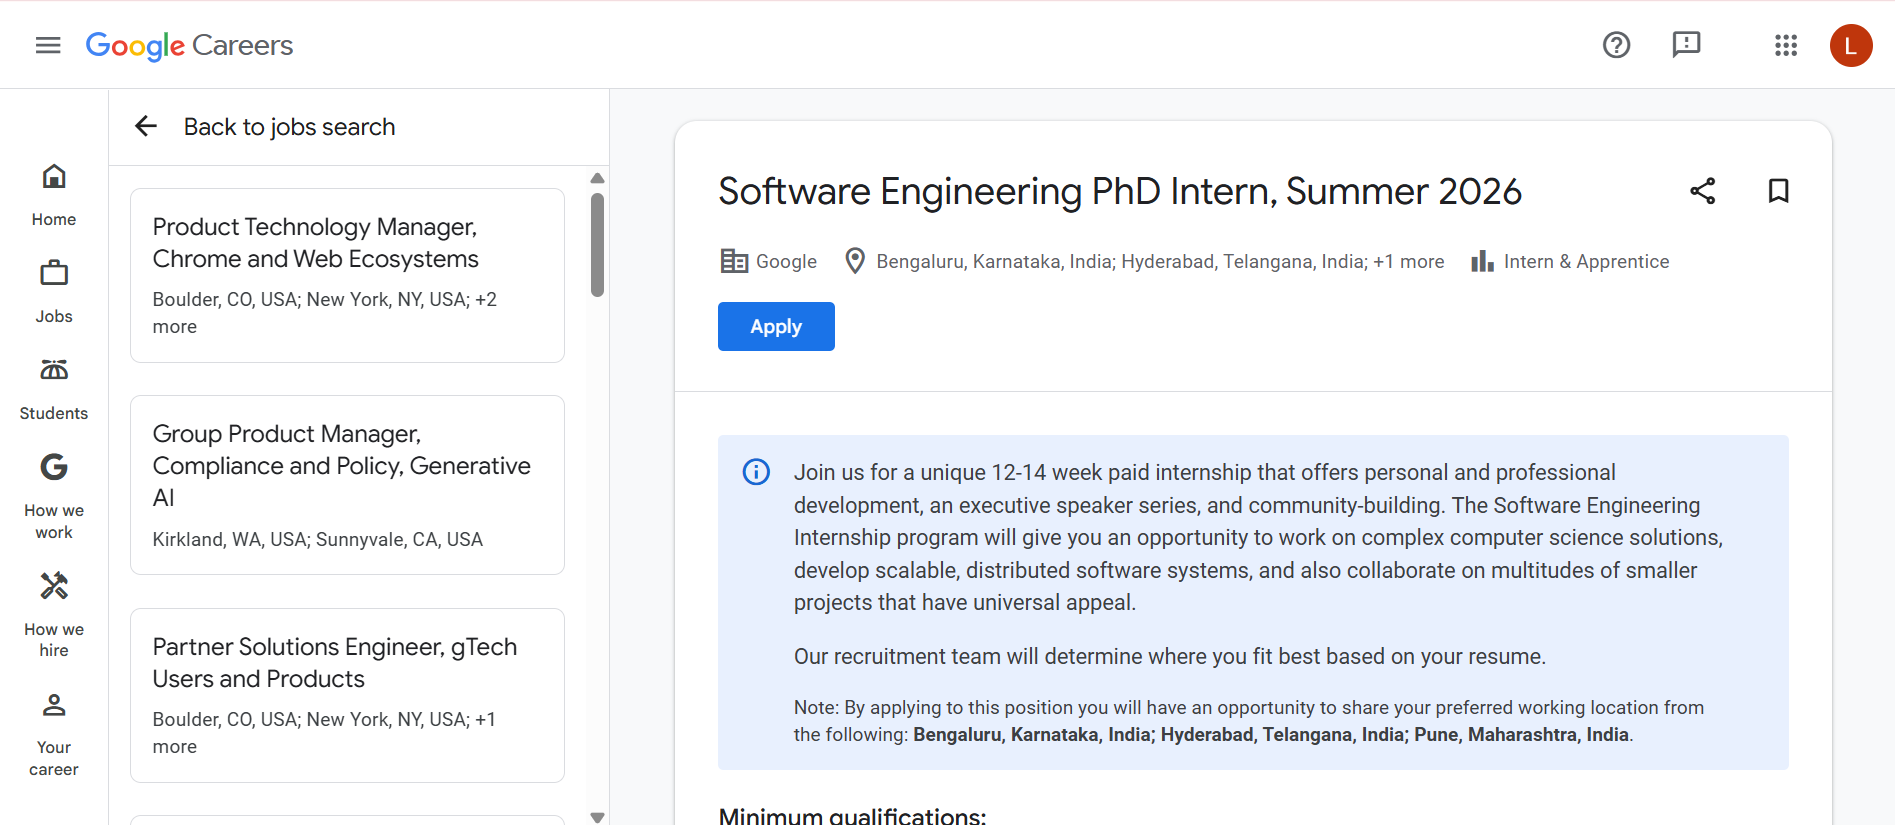Viewport: 1895px width, 825px height.
Task: Open How we hire page
Action: coord(54,613)
